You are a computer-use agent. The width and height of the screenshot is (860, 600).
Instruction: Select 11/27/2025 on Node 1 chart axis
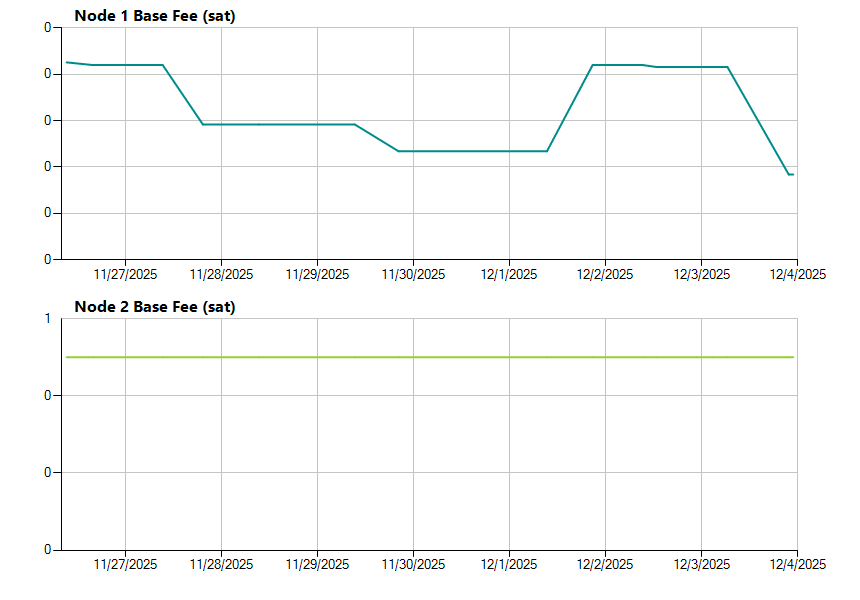[125, 273]
